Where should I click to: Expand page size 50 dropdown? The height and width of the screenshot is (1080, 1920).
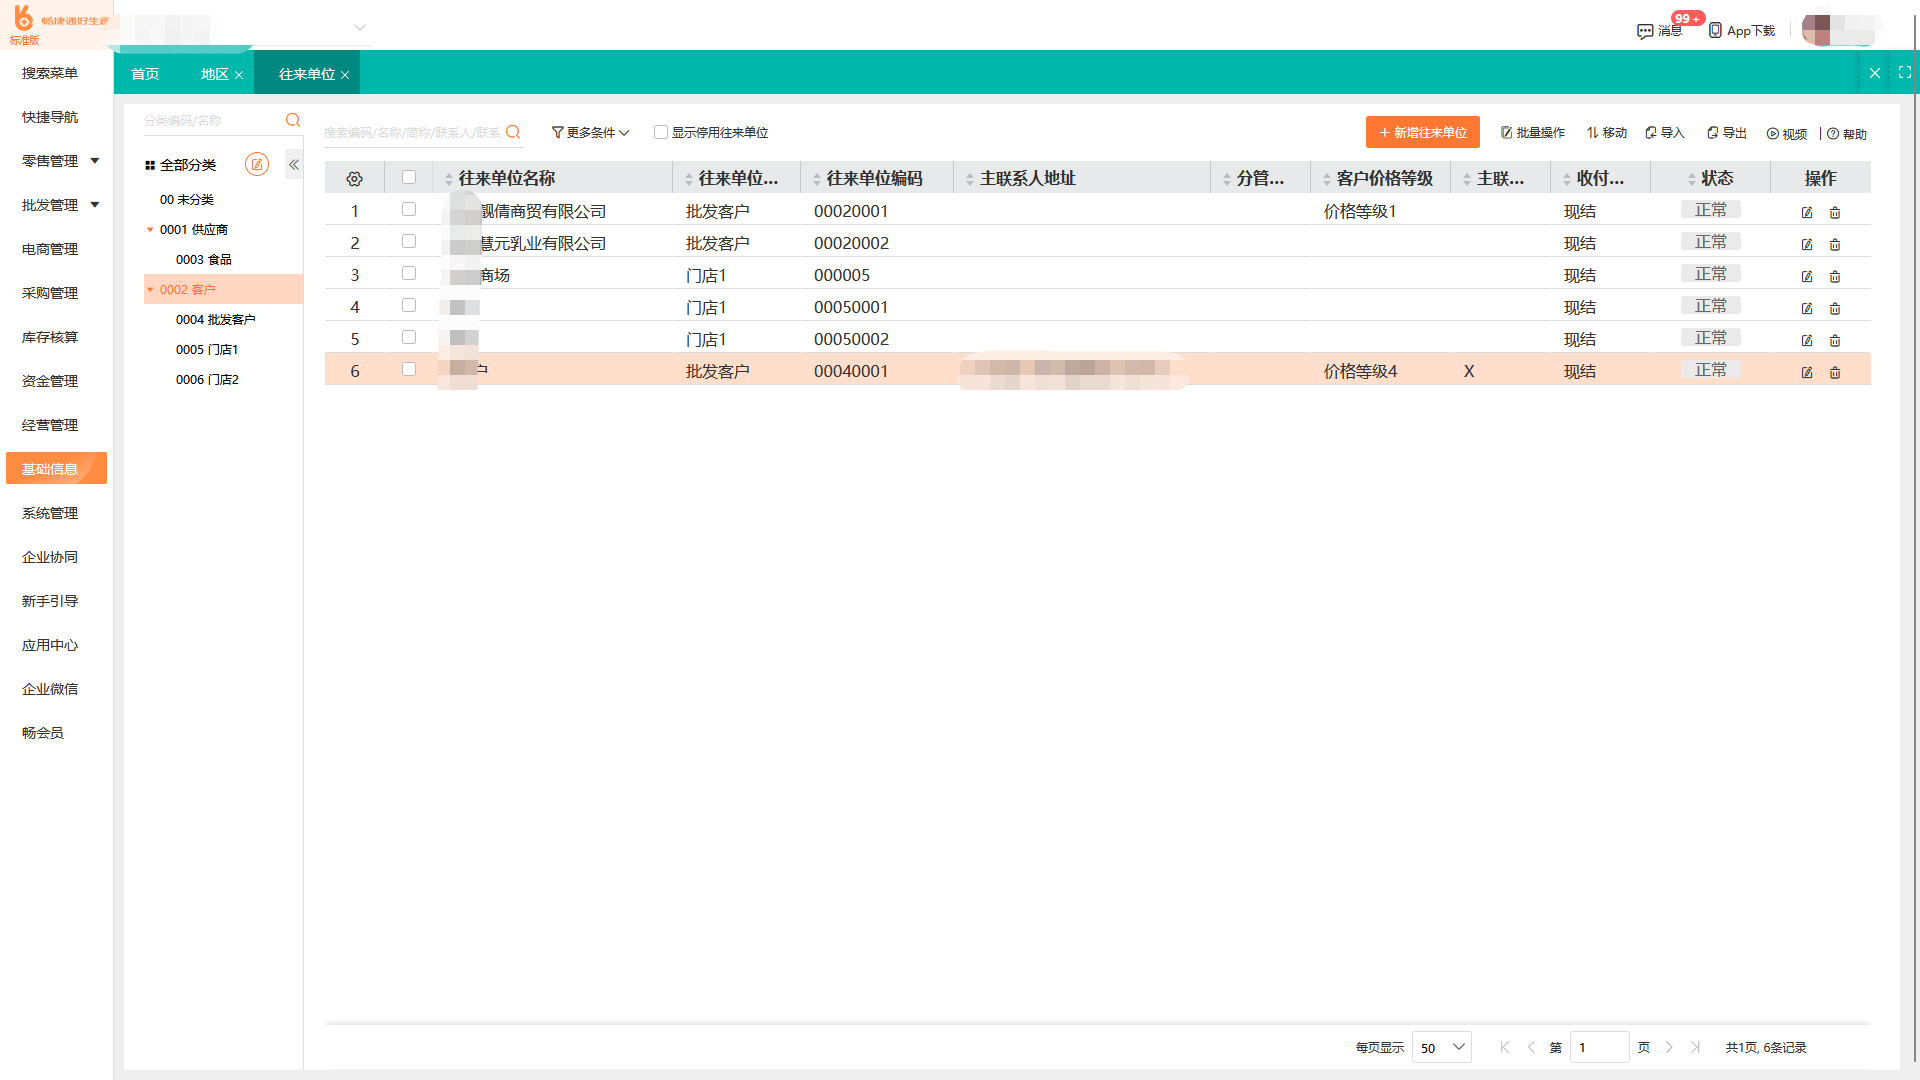point(1440,1047)
